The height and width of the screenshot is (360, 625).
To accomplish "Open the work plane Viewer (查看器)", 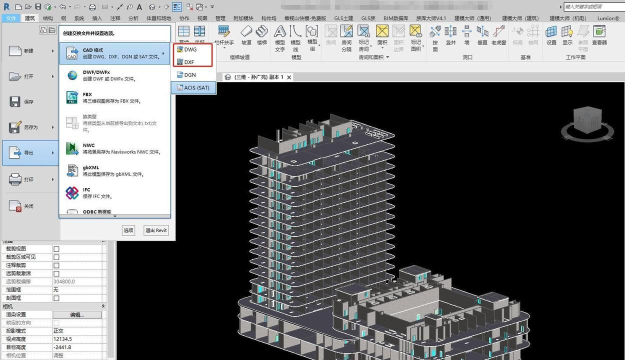I will tap(599, 35).
